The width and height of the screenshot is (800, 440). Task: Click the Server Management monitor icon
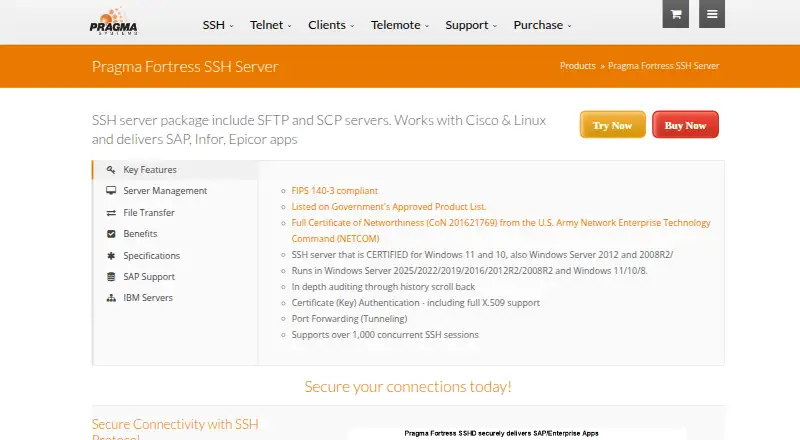[111, 190]
